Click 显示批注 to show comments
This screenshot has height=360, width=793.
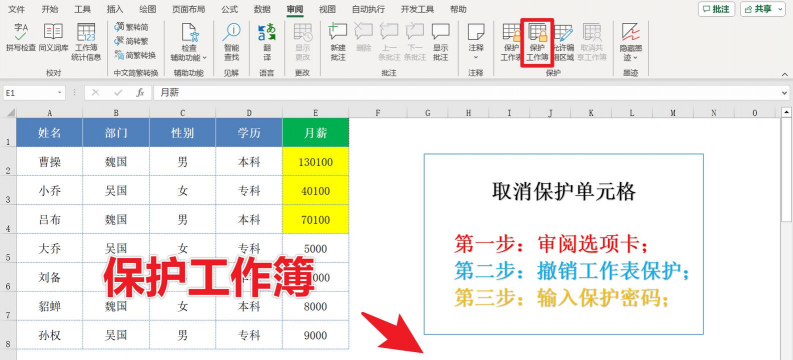click(440, 42)
